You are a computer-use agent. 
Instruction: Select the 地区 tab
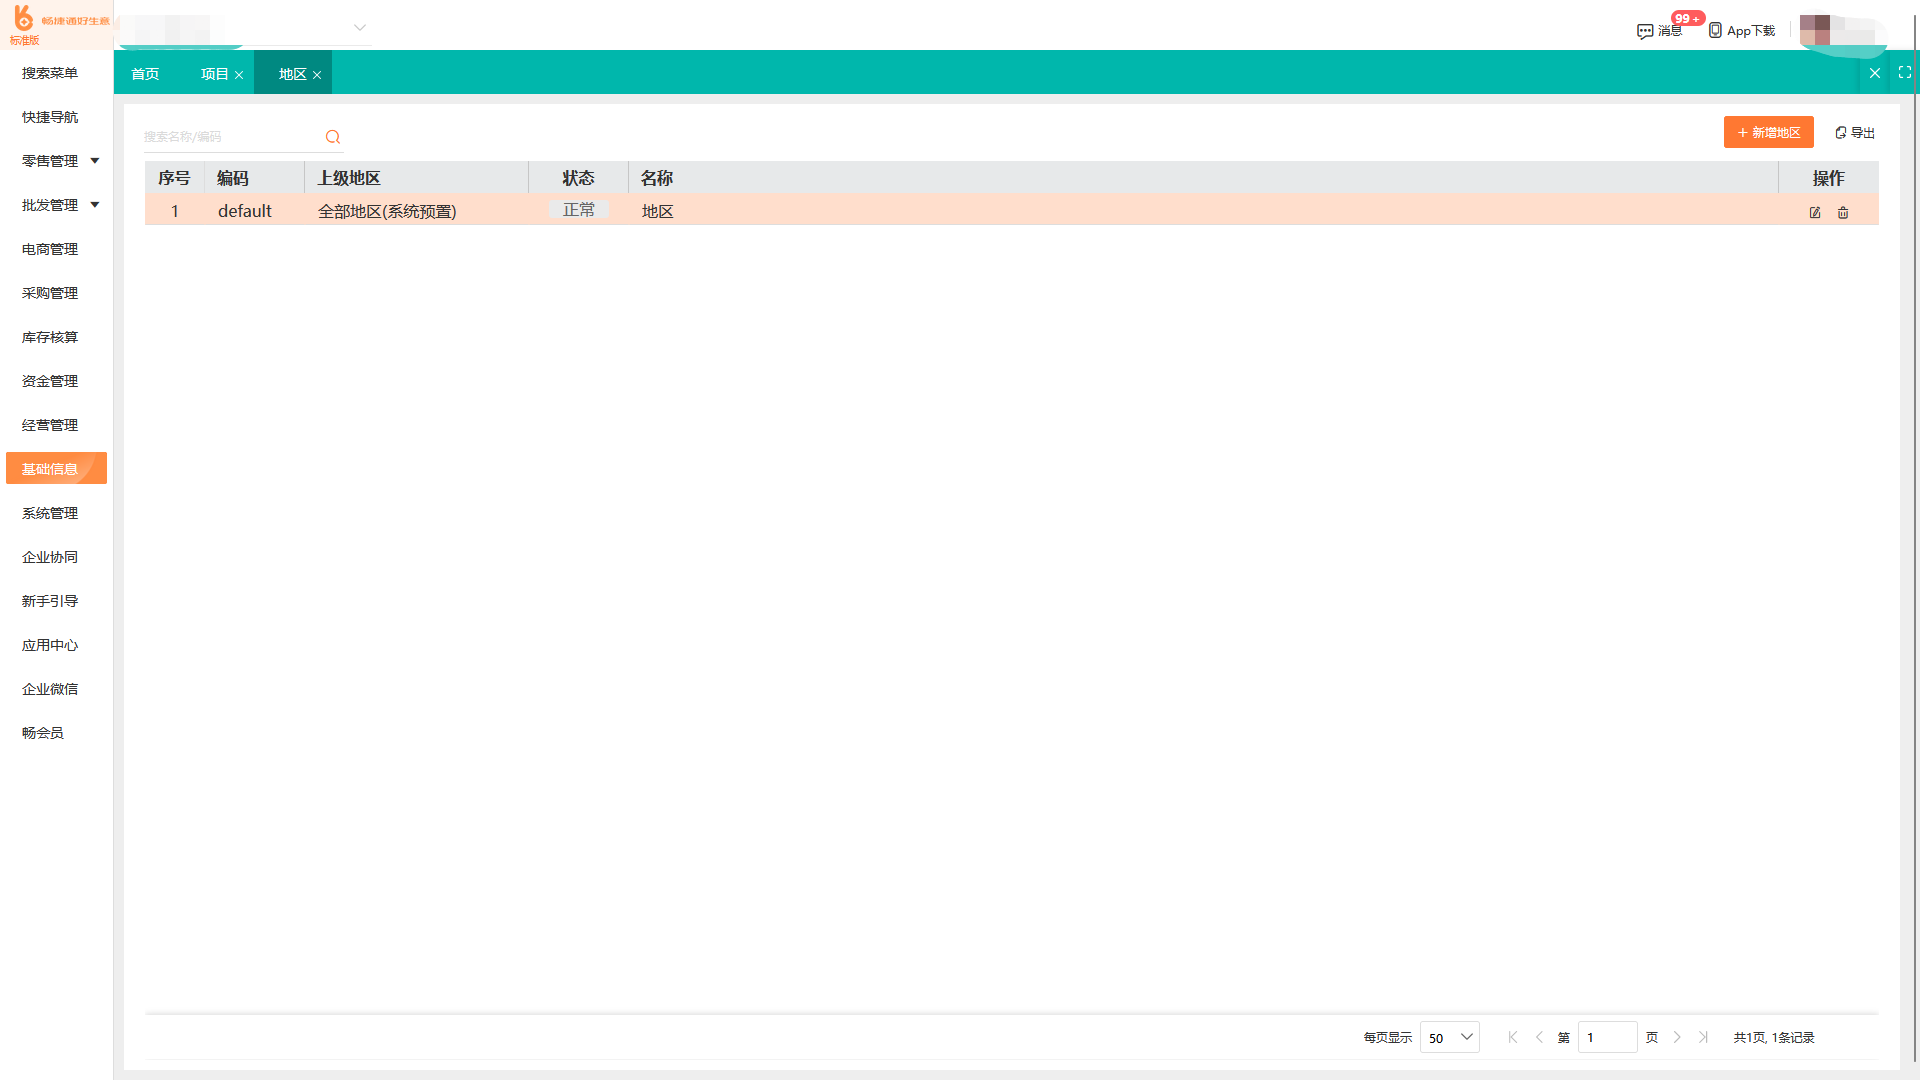291,73
